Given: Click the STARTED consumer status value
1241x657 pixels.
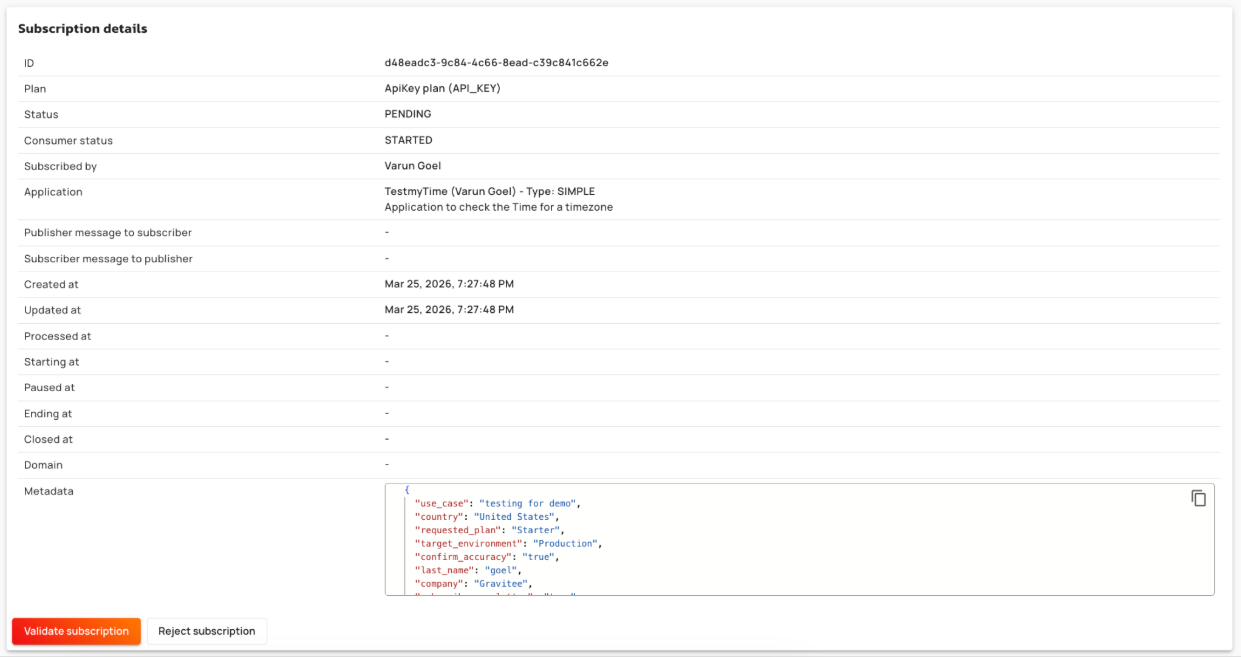Looking at the screenshot, I should click(x=408, y=141).
